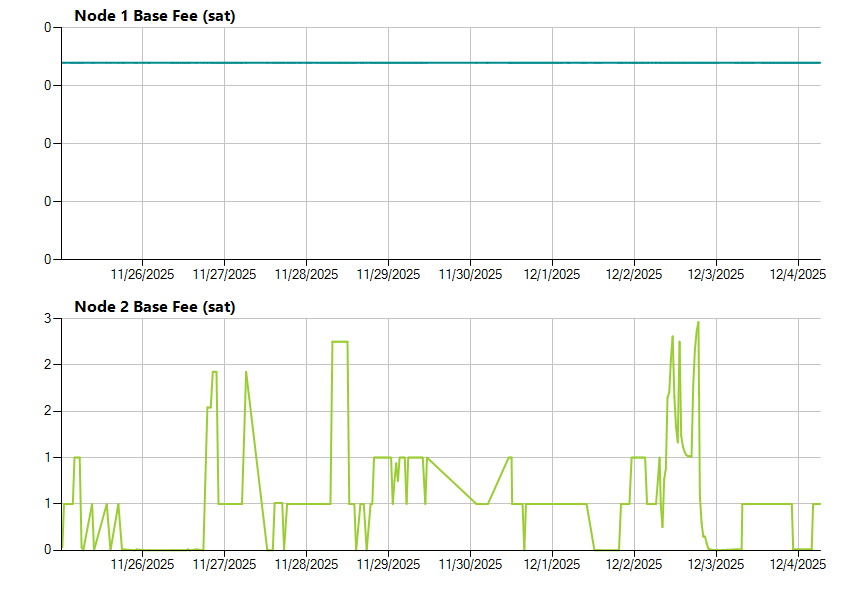Click 12/3/2025 on the Node 2 x-axis

[x=716, y=565]
